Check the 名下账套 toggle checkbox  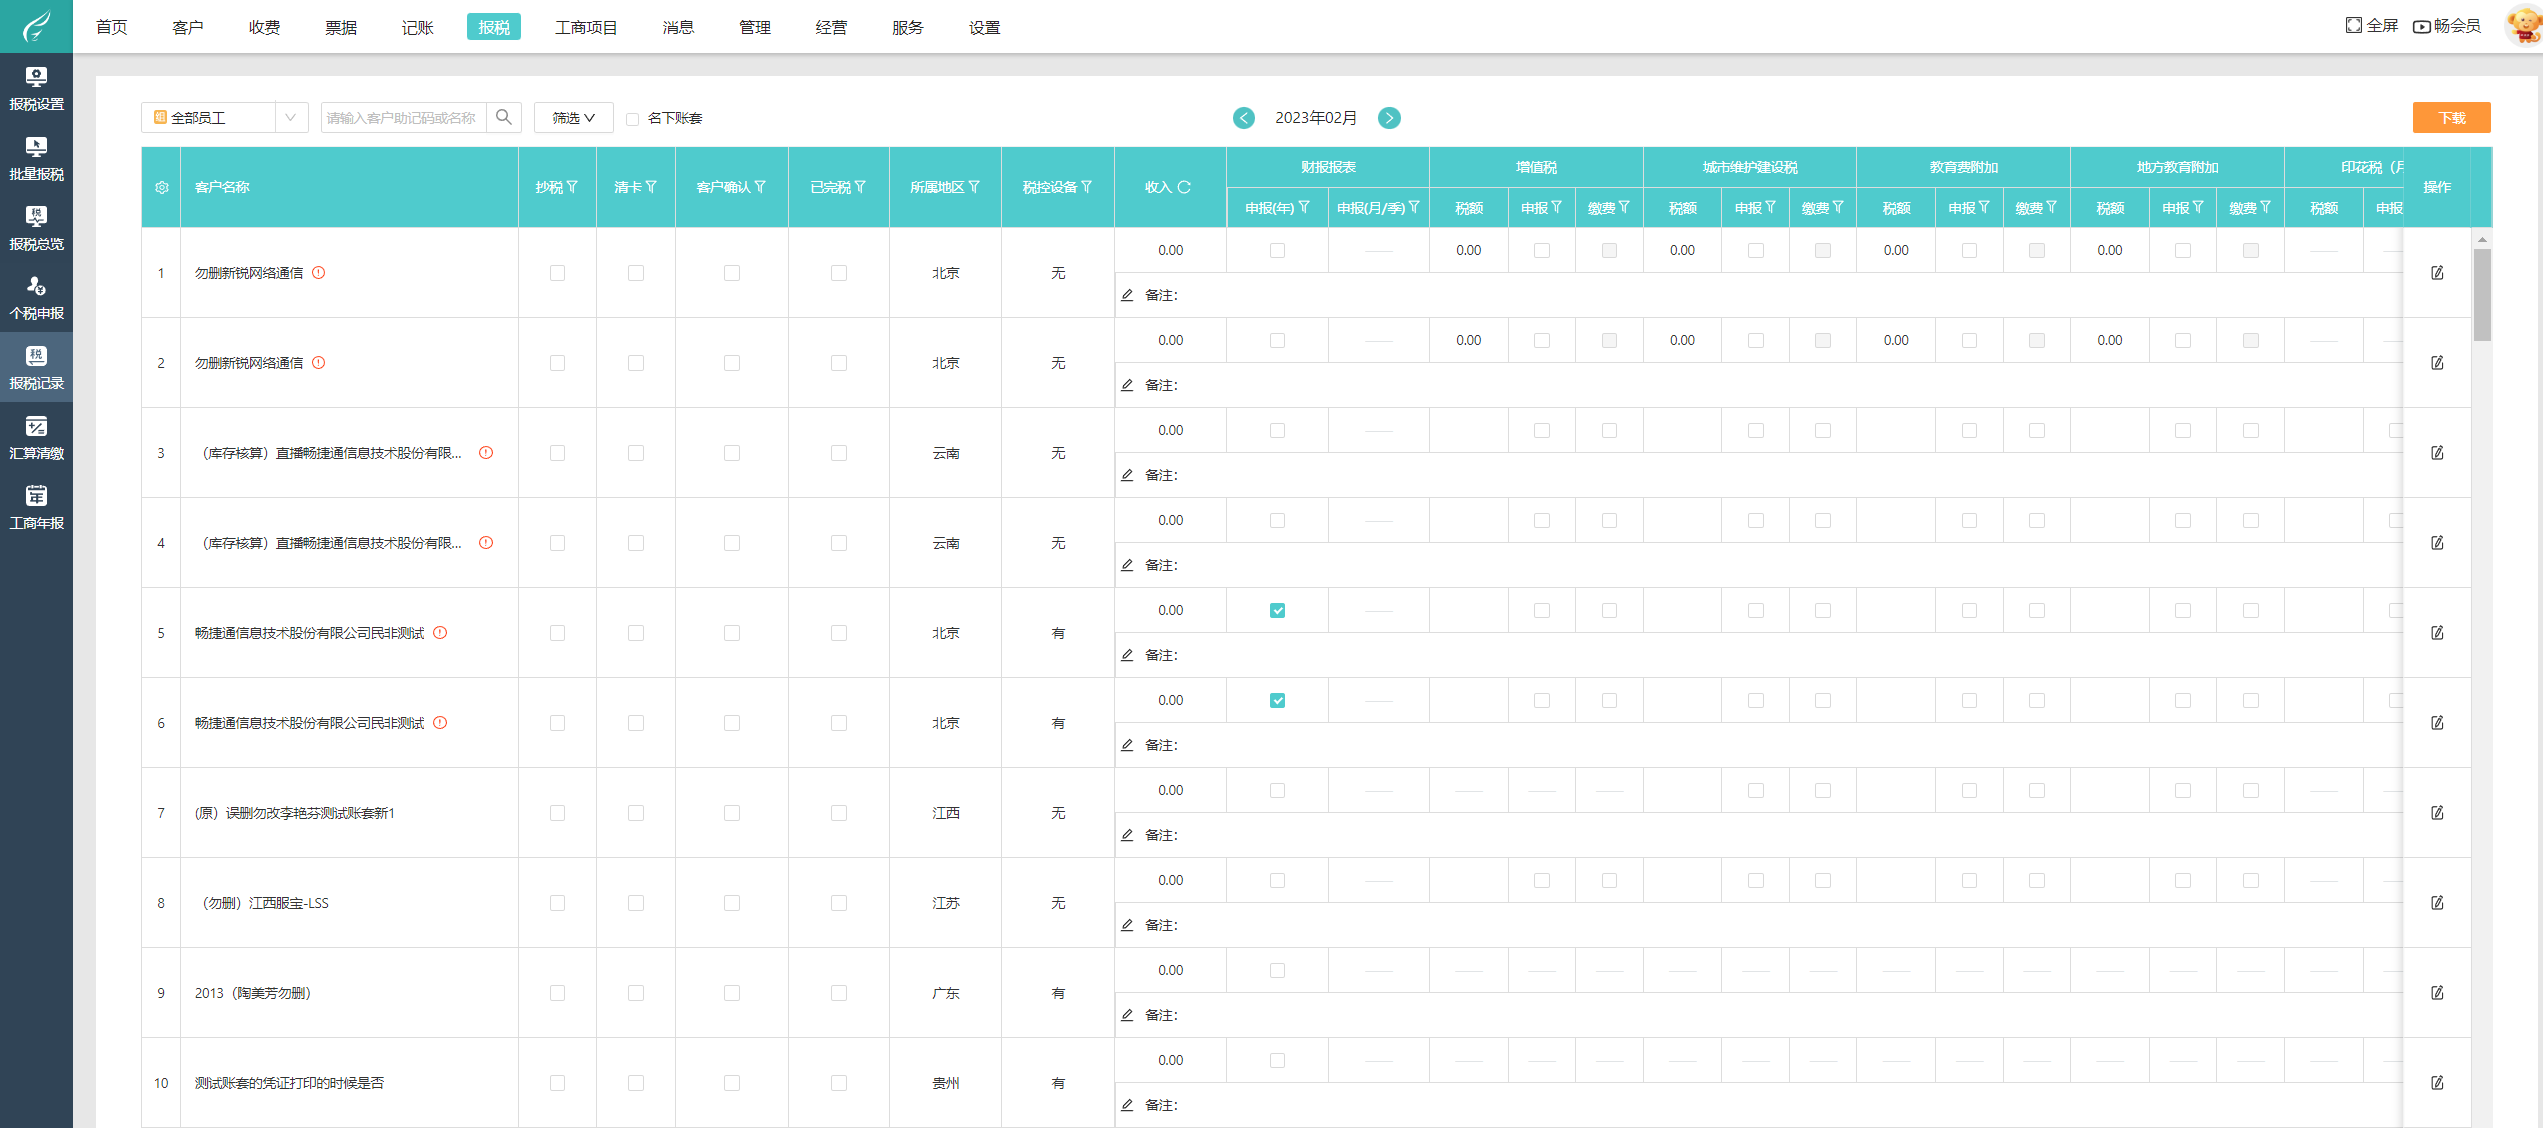coord(633,117)
